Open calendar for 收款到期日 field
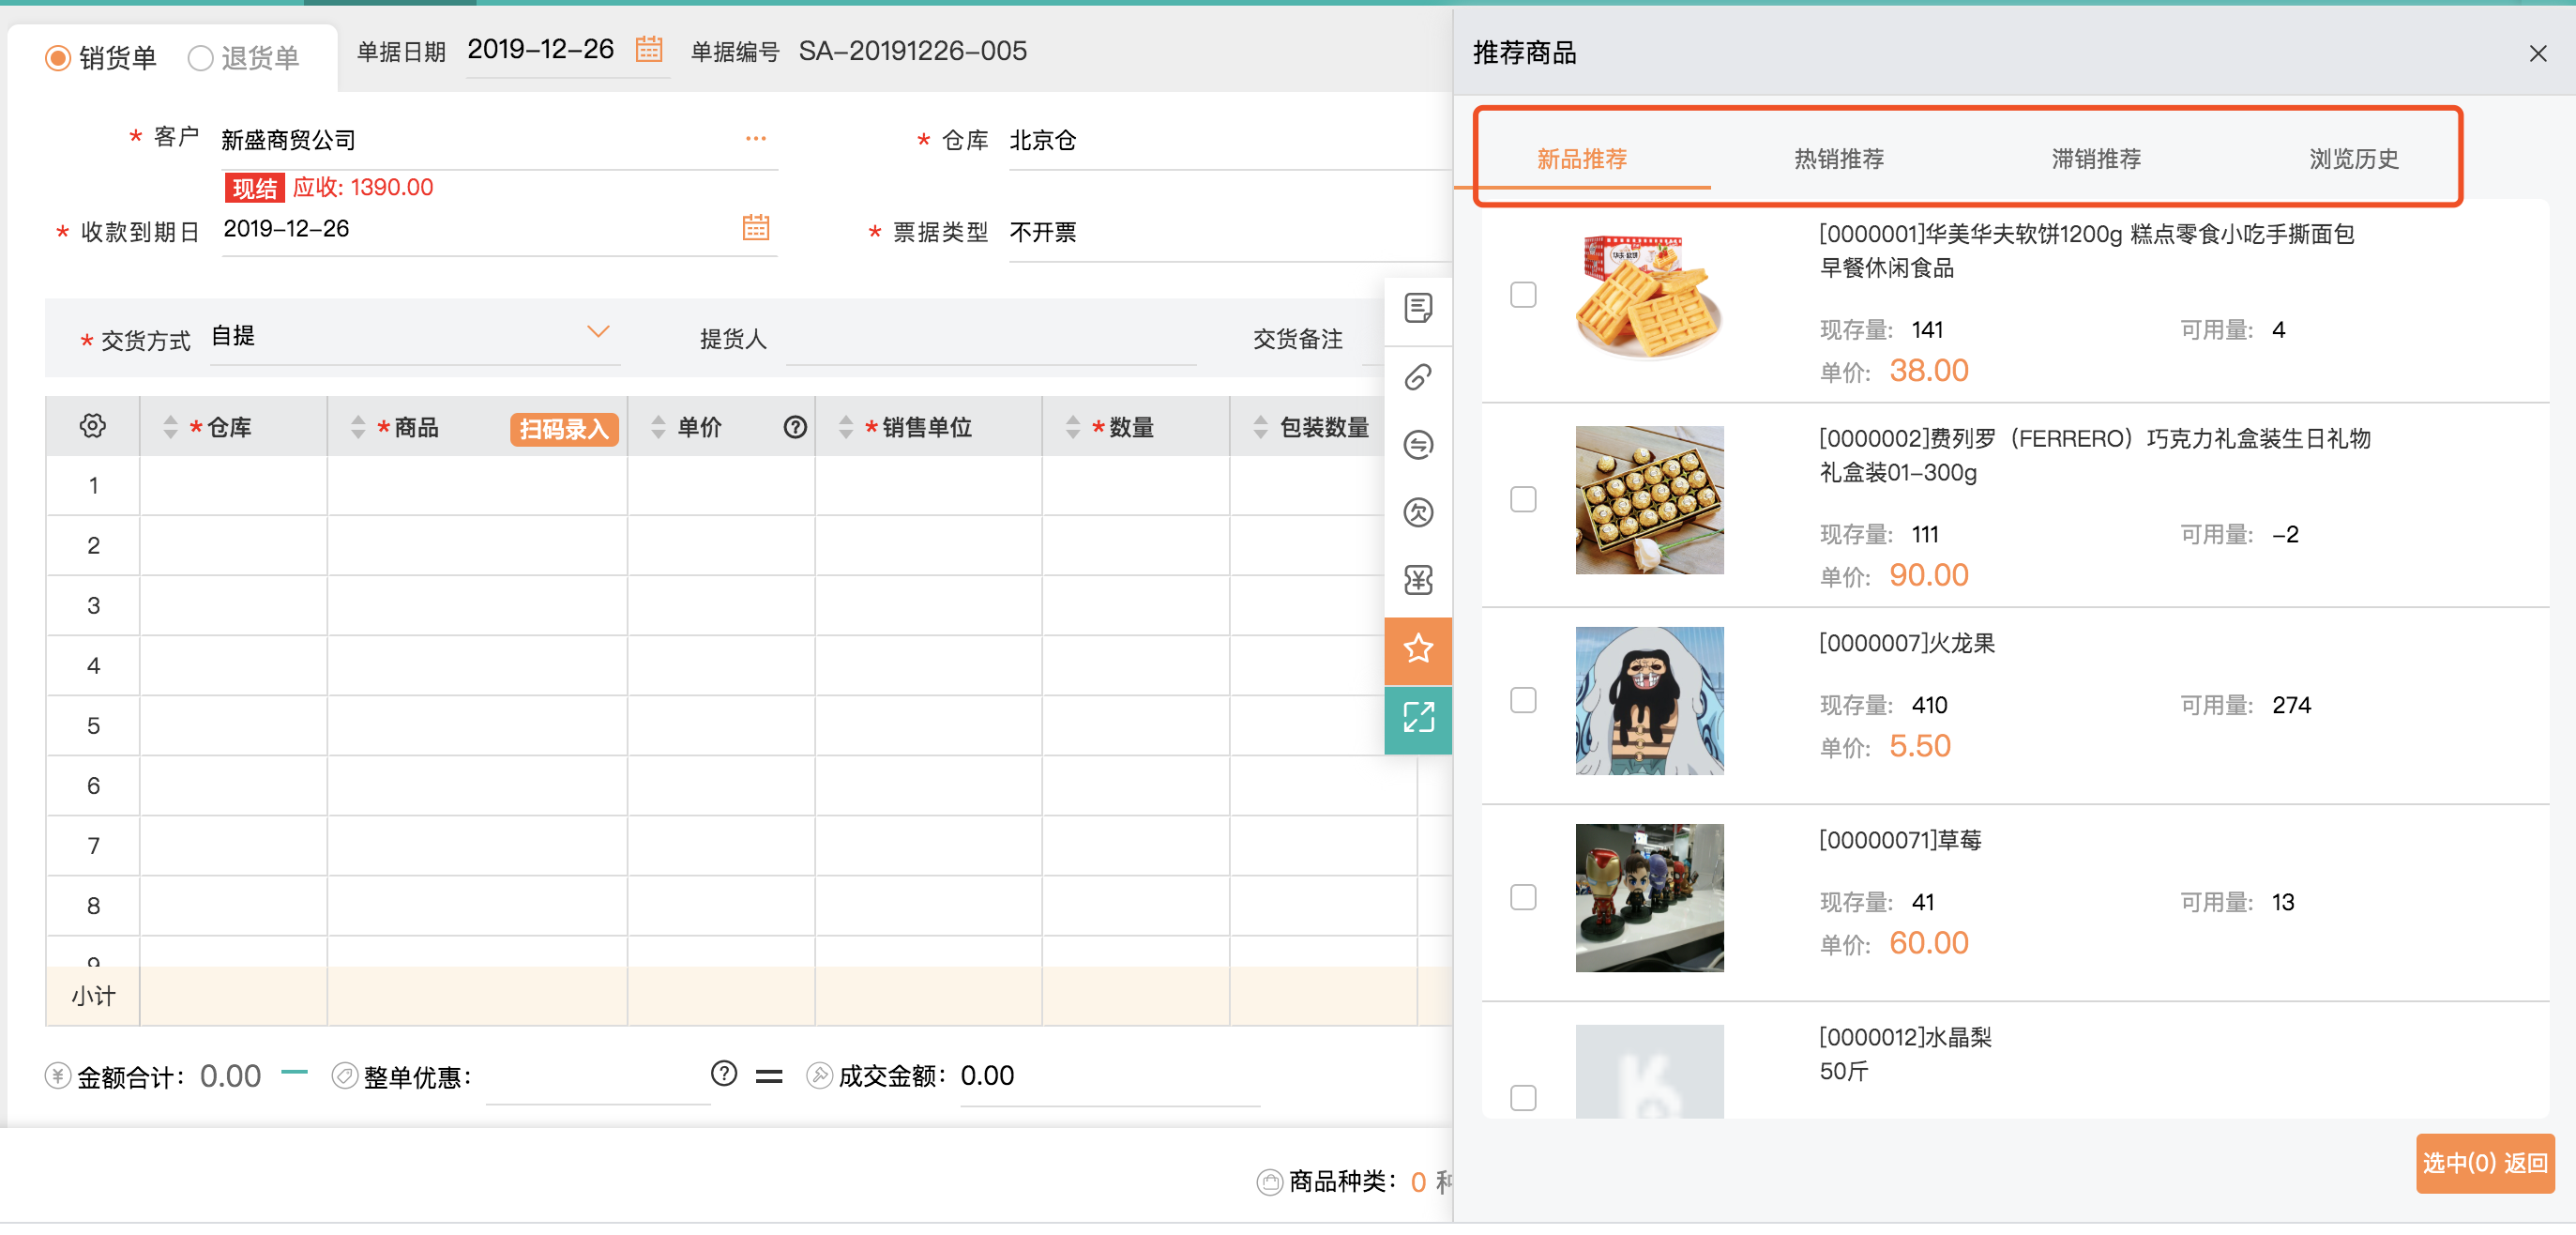This screenshot has height=1235, width=2576. [x=754, y=230]
